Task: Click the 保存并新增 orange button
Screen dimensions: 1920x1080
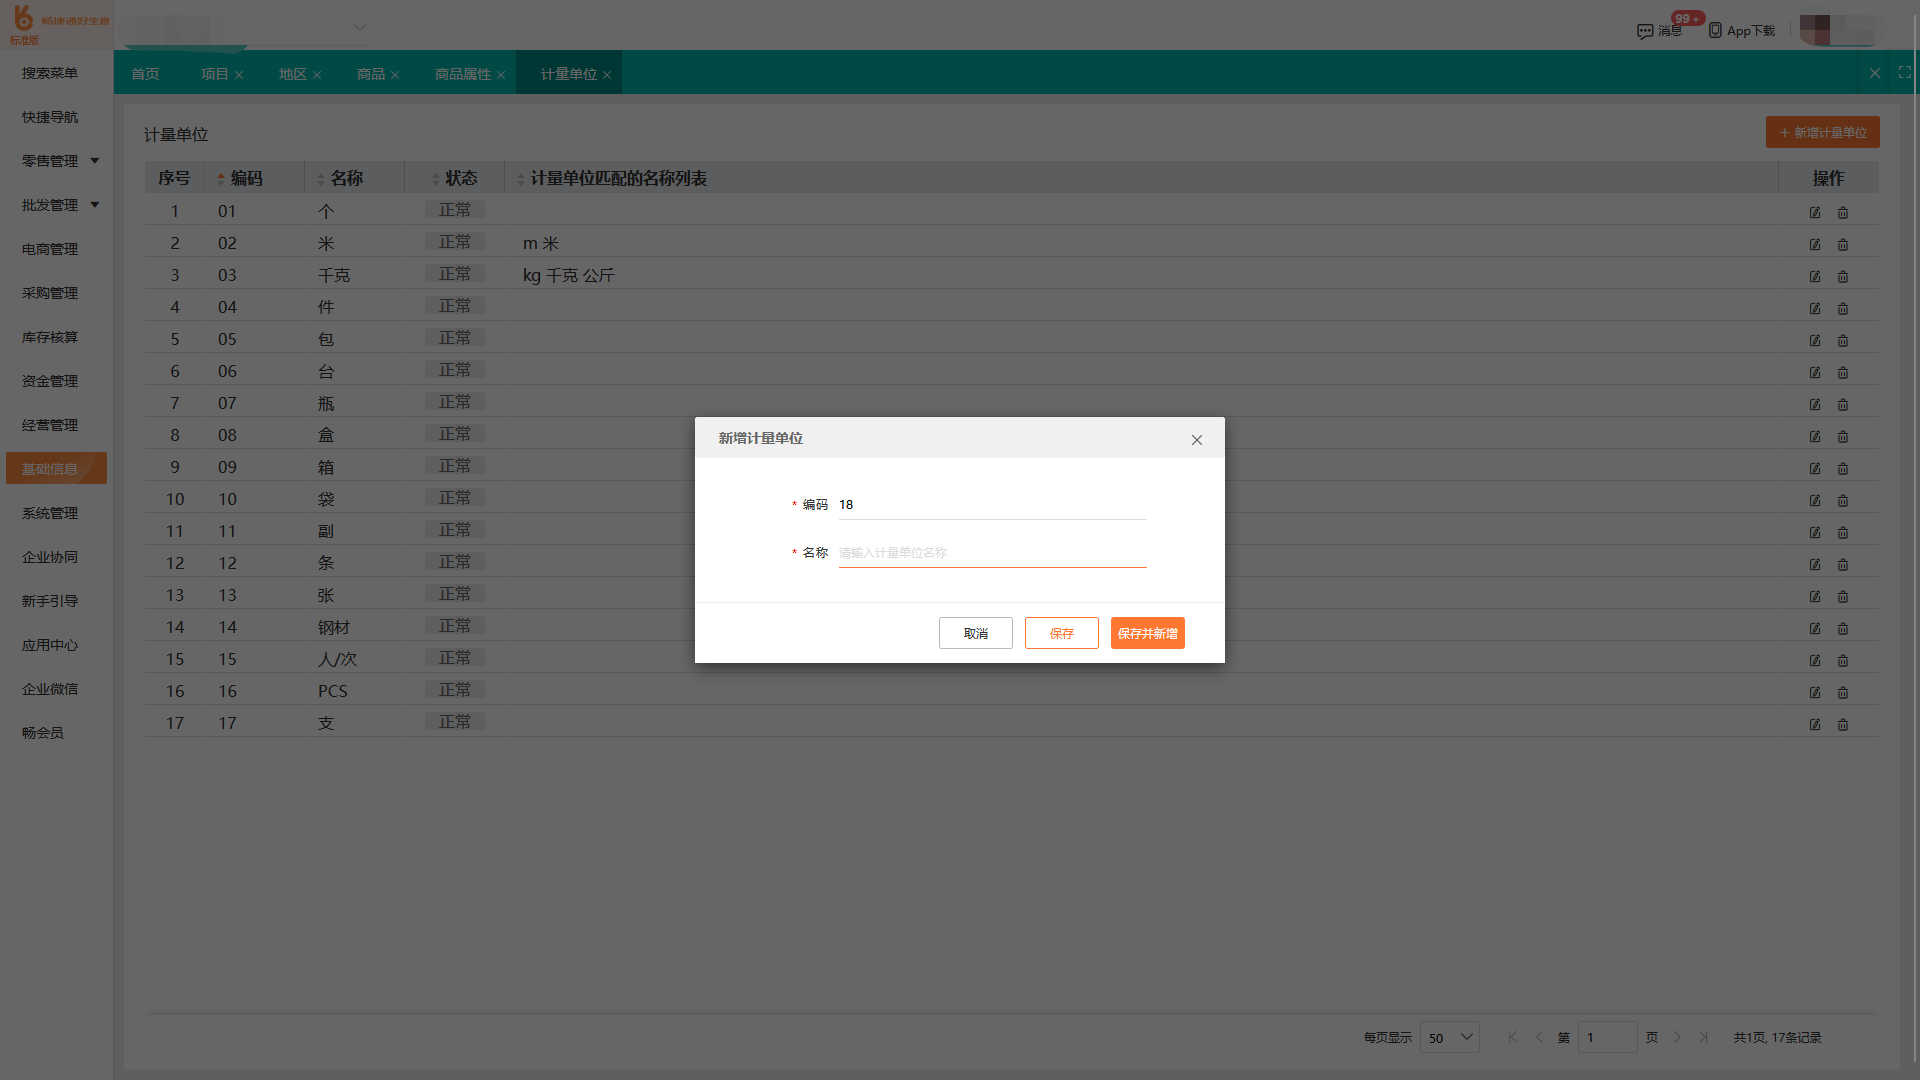Action: click(1146, 633)
